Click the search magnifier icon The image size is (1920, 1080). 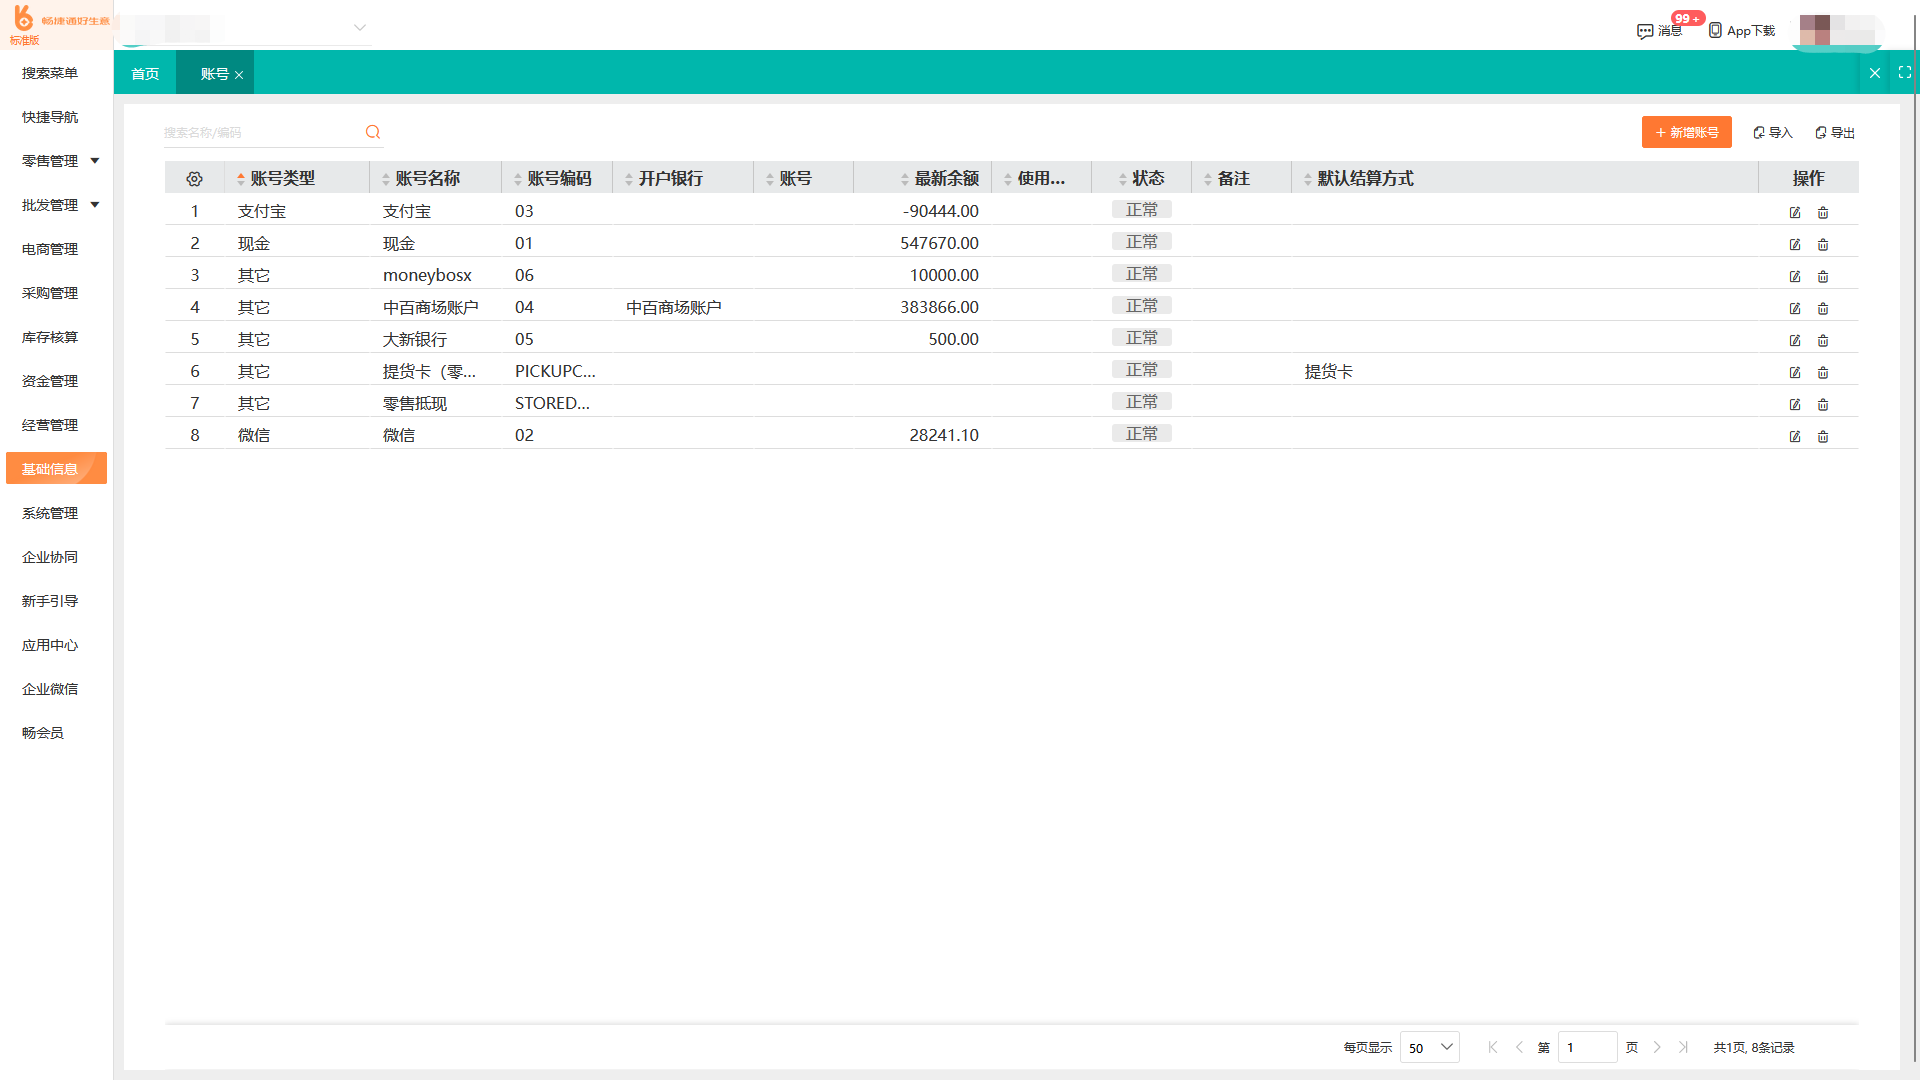click(373, 132)
